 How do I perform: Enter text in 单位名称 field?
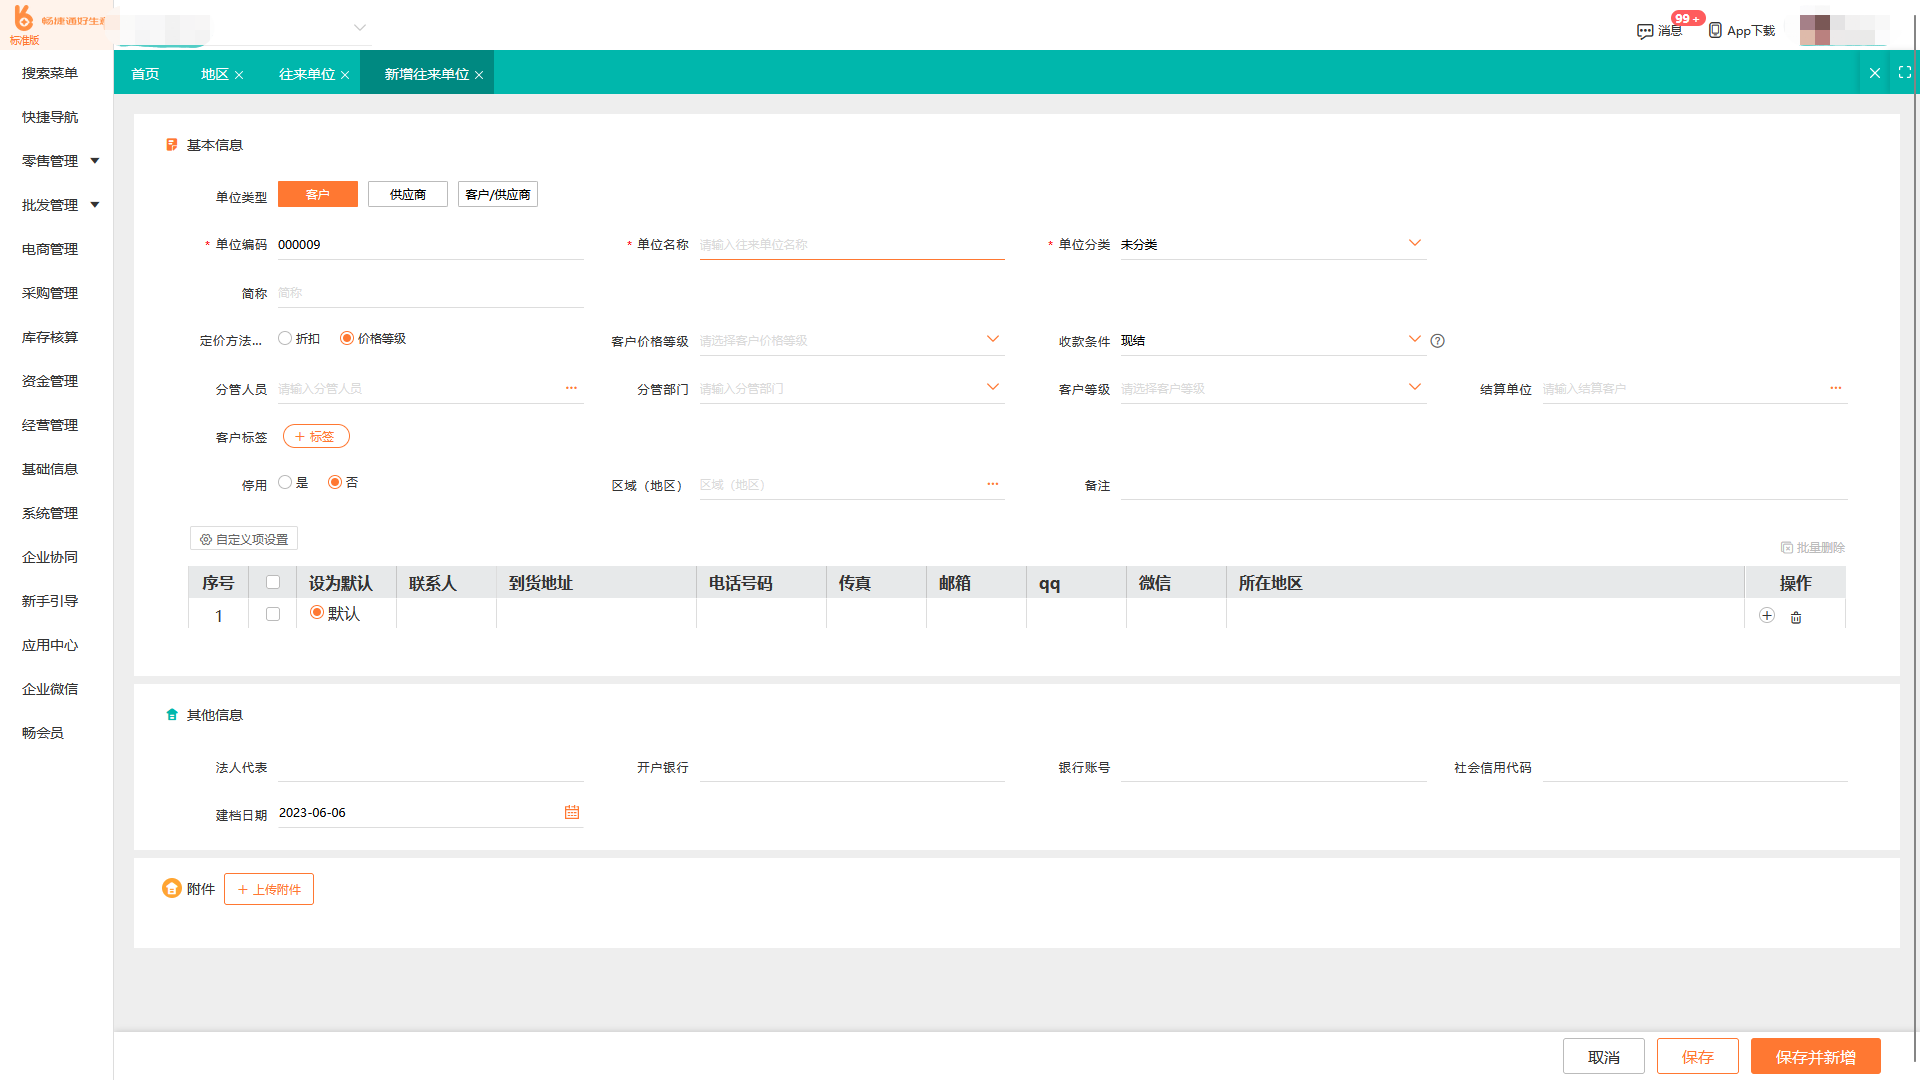pyautogui.click(x=851, y=244)
